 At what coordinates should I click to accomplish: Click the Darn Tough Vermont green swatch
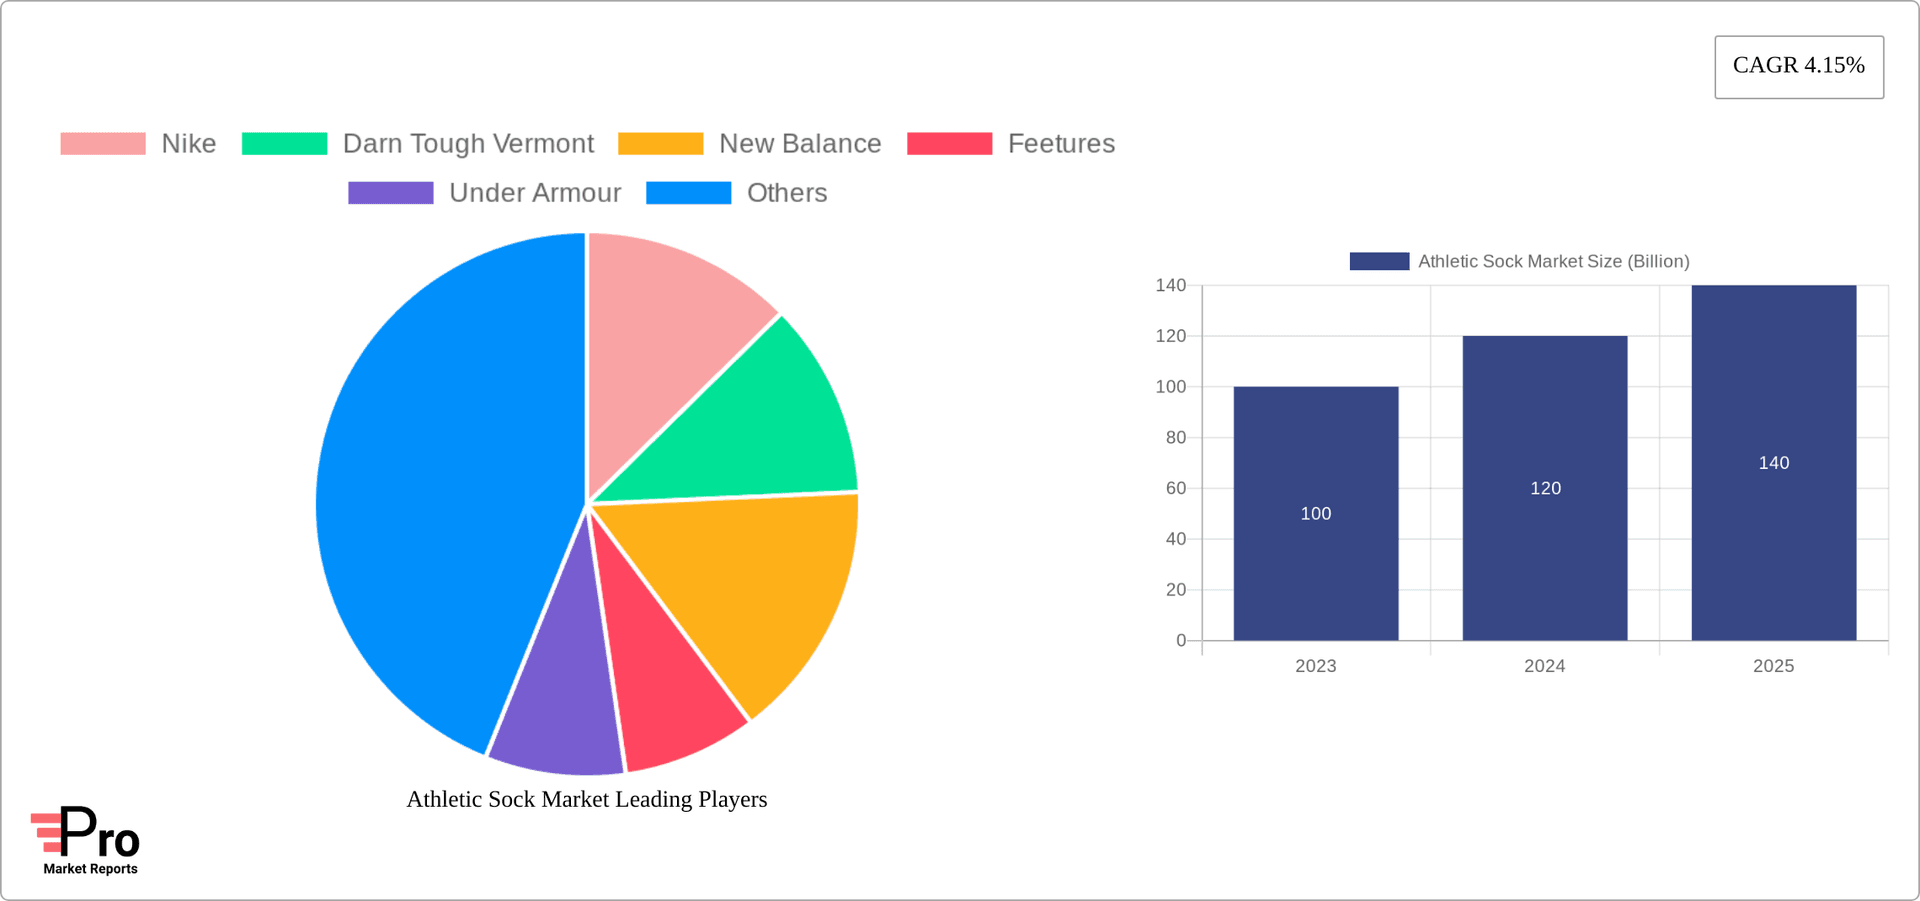coord(283,143)
